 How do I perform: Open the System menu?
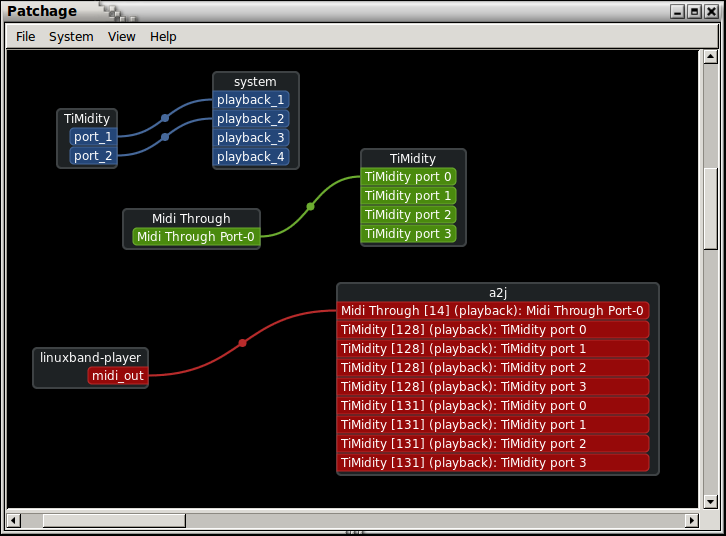(71, 37)
